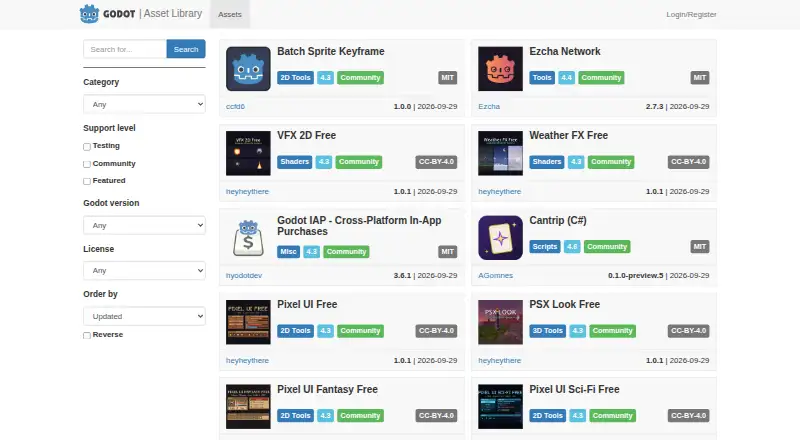The width and height of the screenshot is (800, 440).
Task: Toggle the Community support level checkbox
Action: pyautogui.click(x=87, y=164)
